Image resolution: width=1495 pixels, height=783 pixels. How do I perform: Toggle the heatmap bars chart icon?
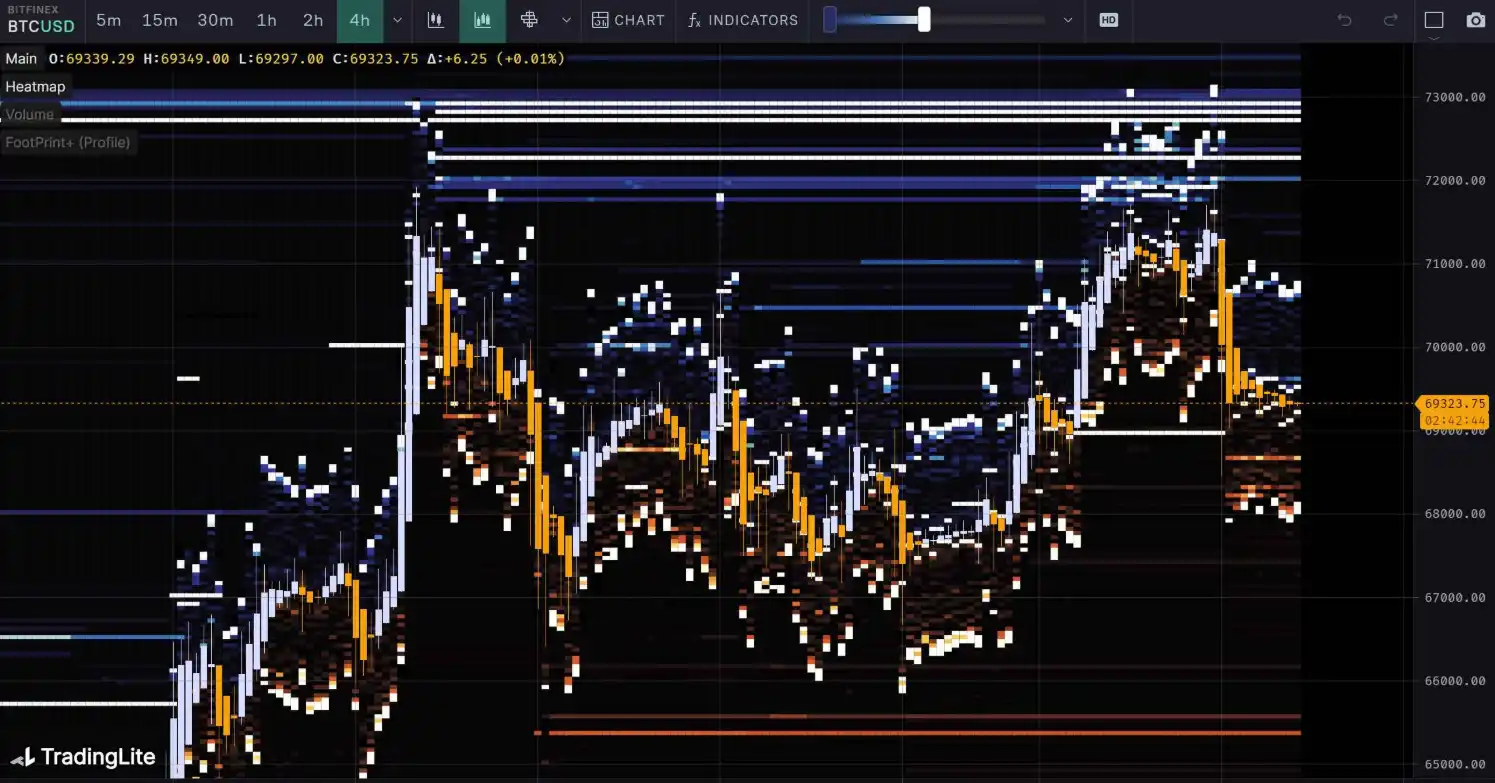[x=483, y=20]
